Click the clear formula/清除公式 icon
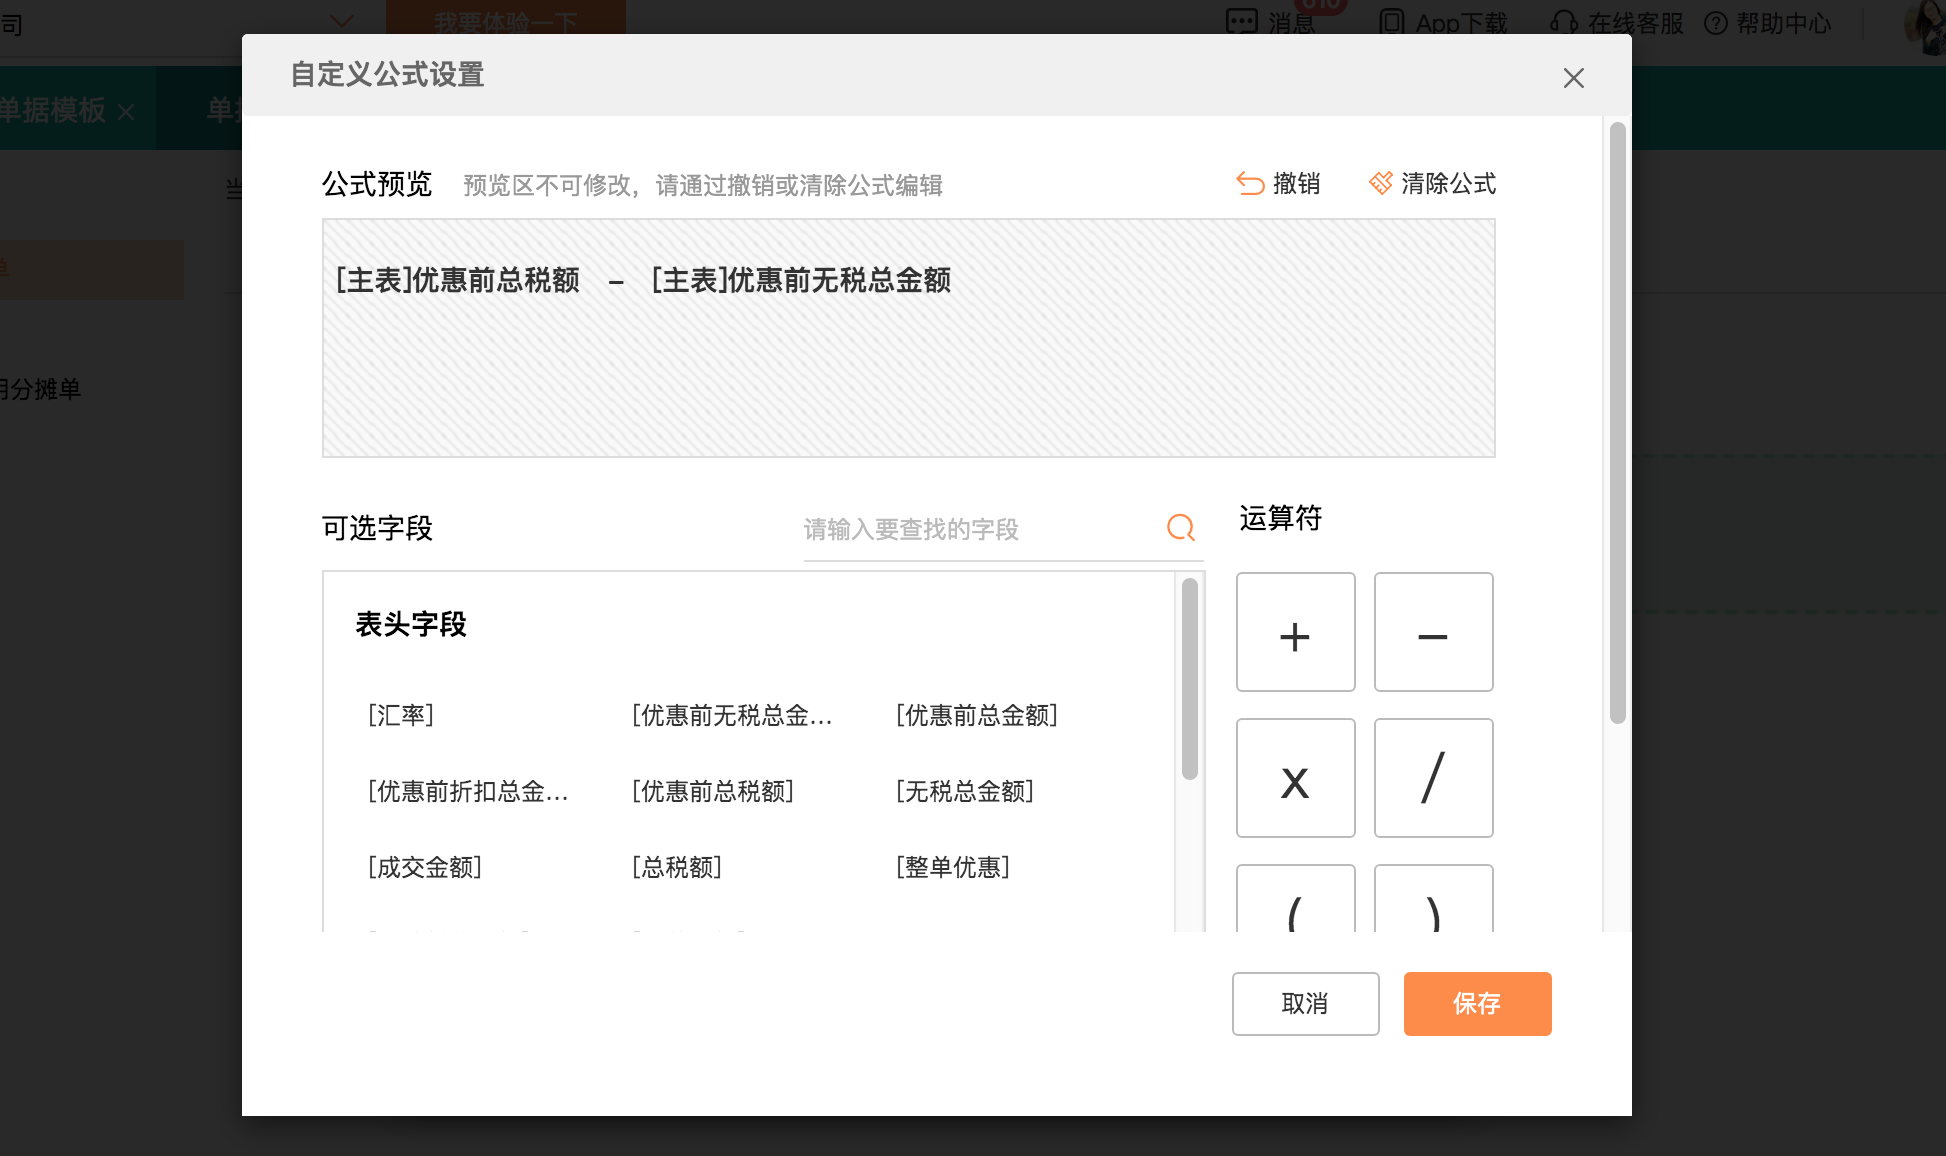Screen dimensions: 1946x1156 (x=1378, y=184)
